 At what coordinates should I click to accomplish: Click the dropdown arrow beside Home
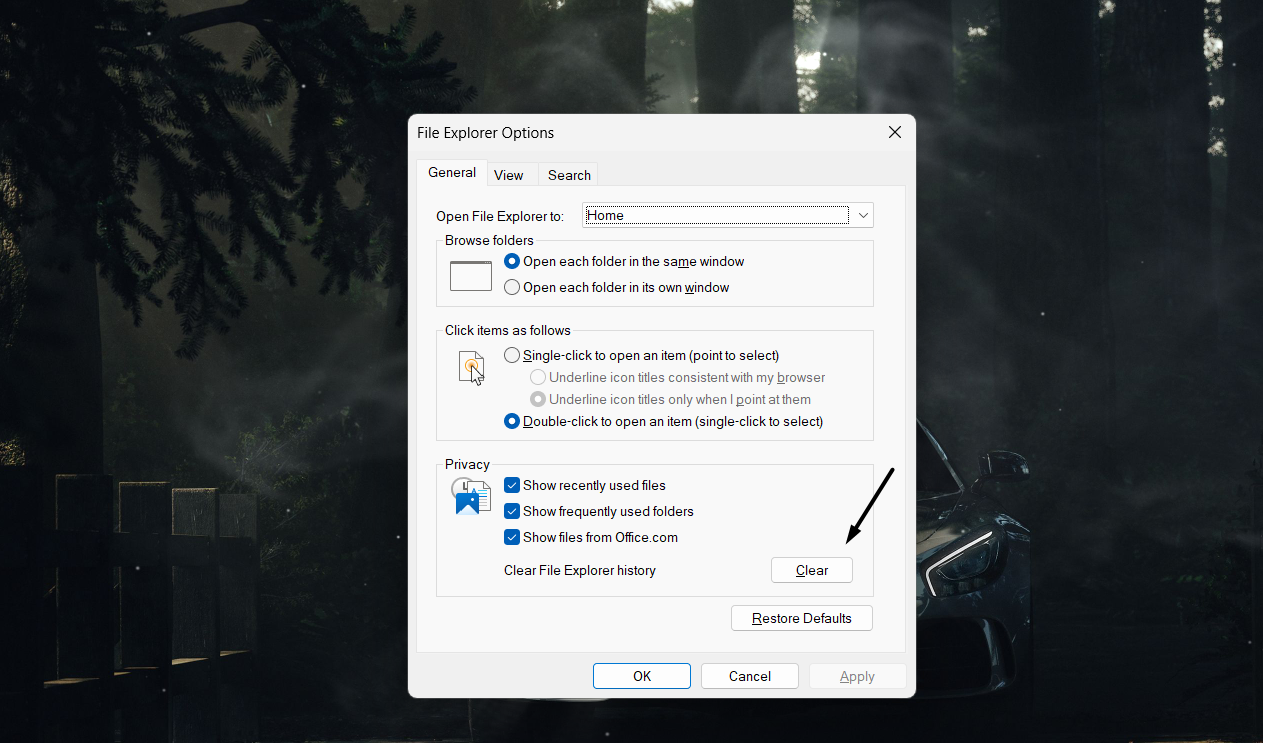pos(862,215)
